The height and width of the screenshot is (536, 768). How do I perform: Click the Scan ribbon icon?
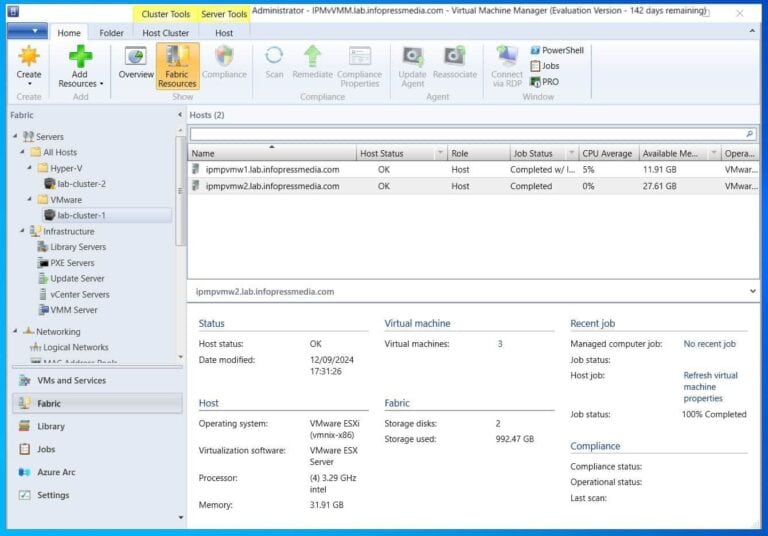pos(274,55)
